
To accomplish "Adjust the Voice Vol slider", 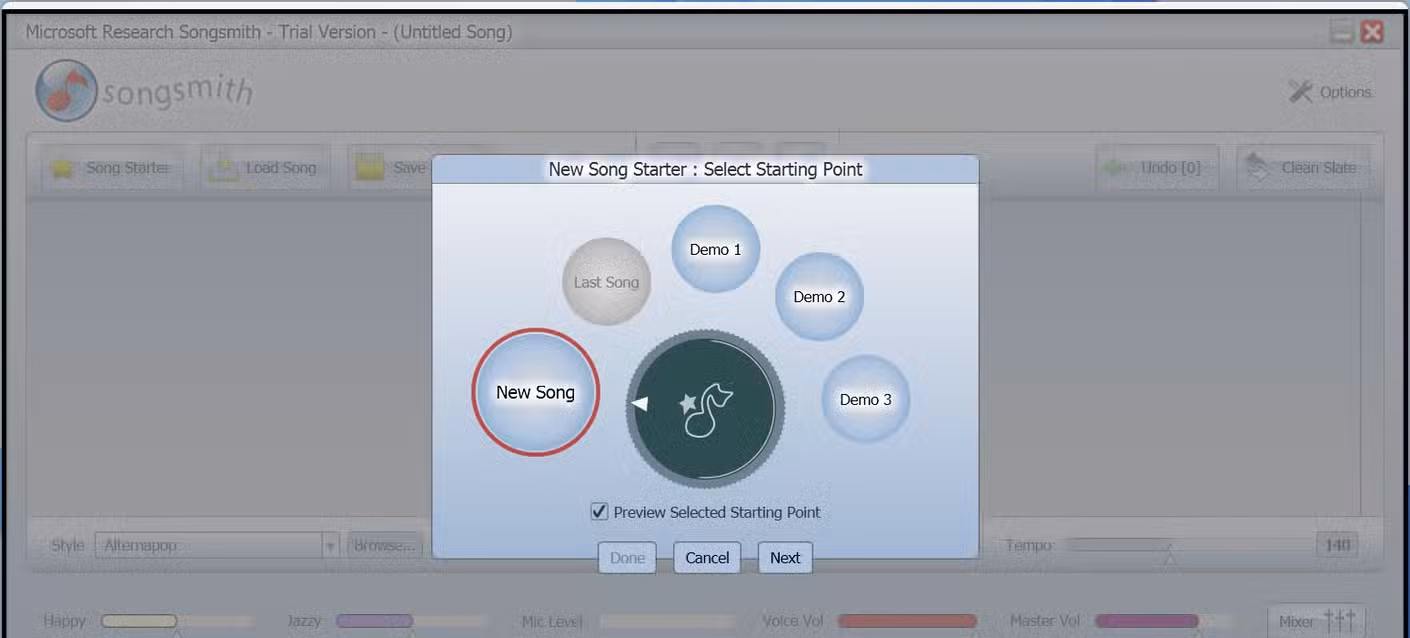I will [x=907, y=621].
